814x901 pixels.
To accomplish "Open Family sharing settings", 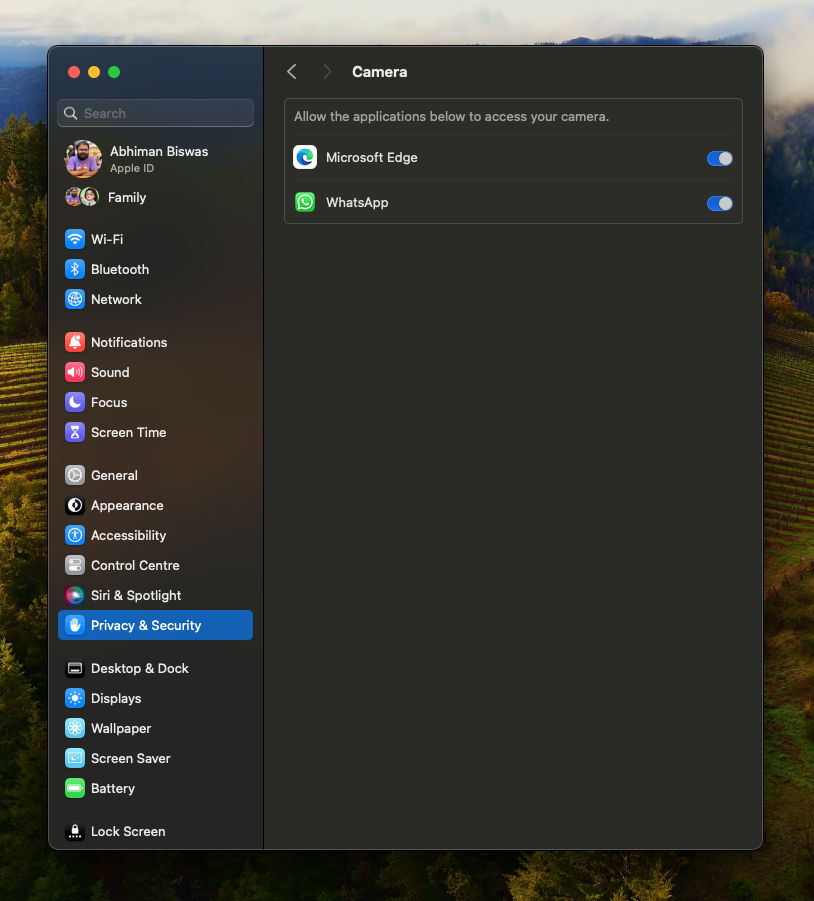I will click(x=155, y=197).
